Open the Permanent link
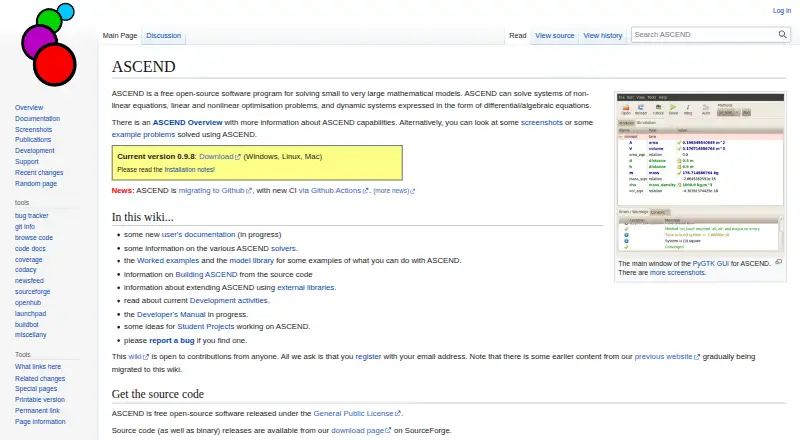 37,411
